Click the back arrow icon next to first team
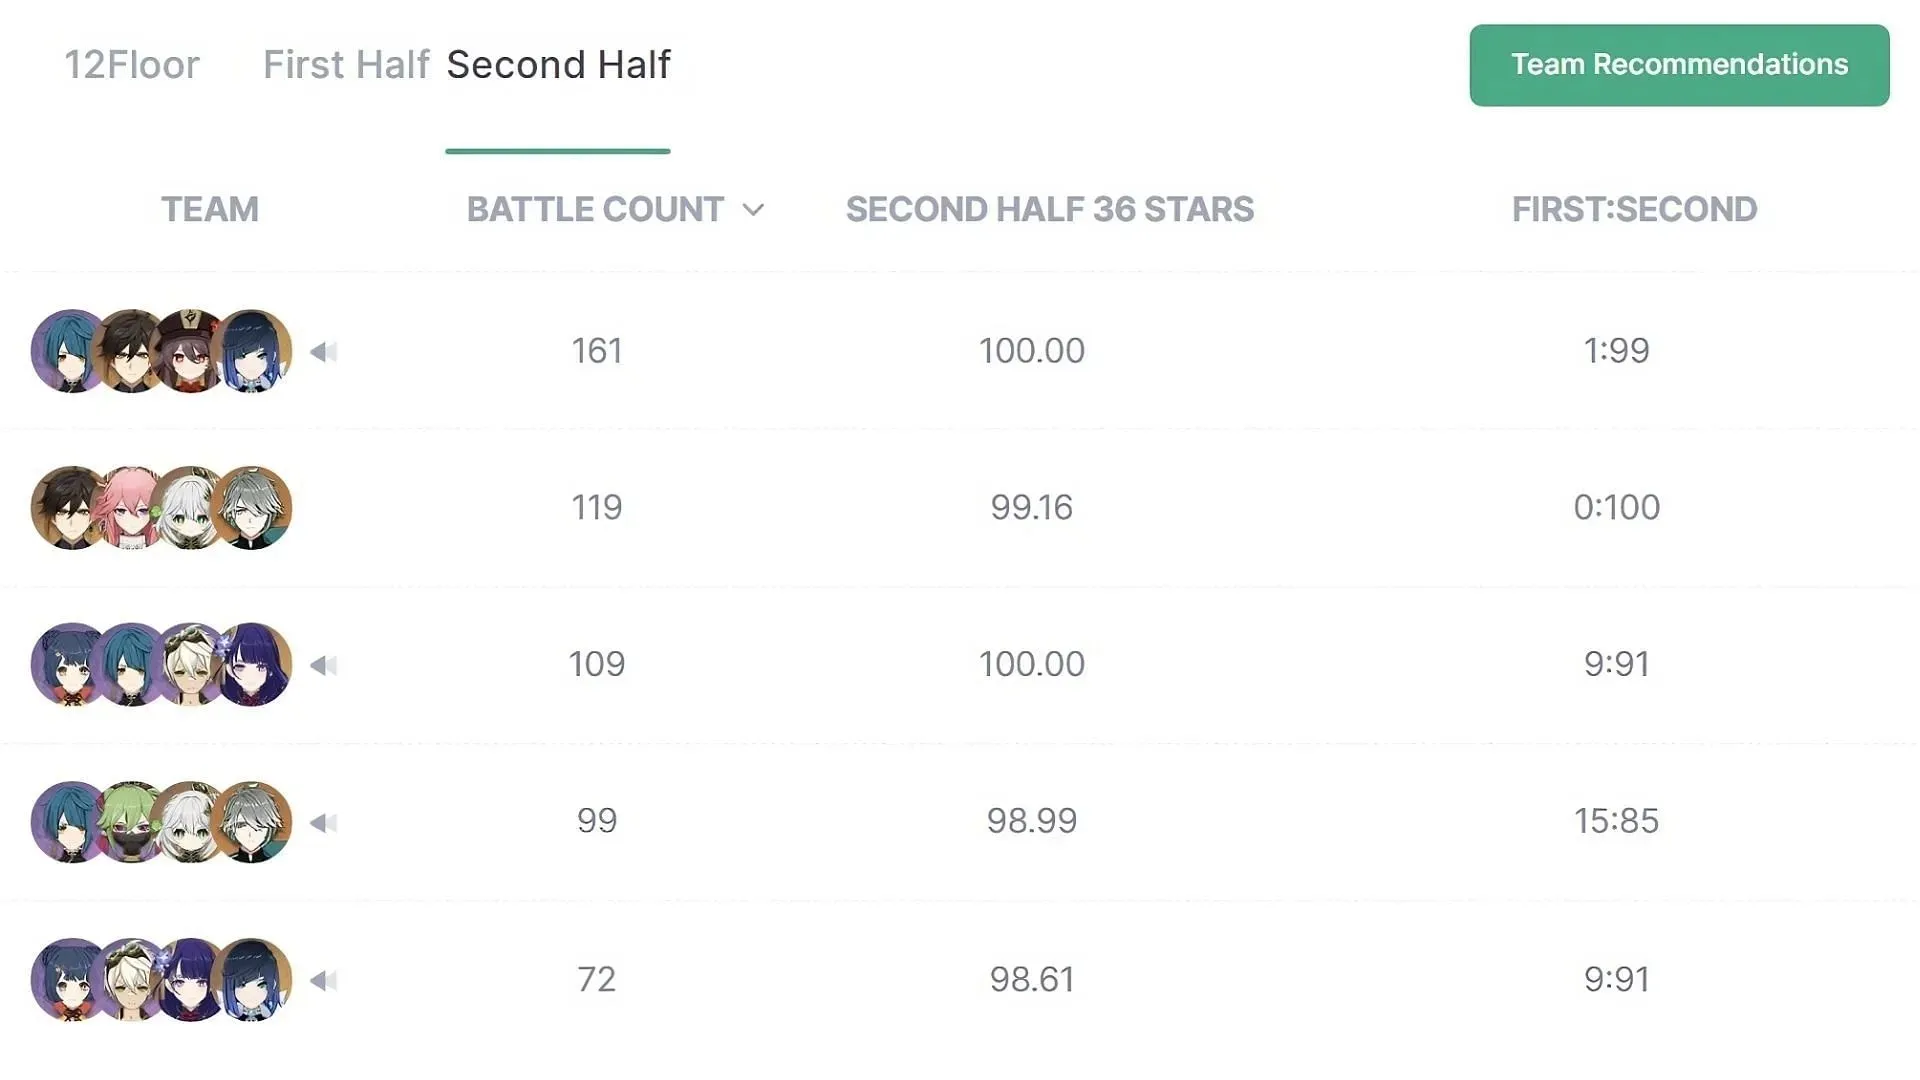 coord(319,349)
